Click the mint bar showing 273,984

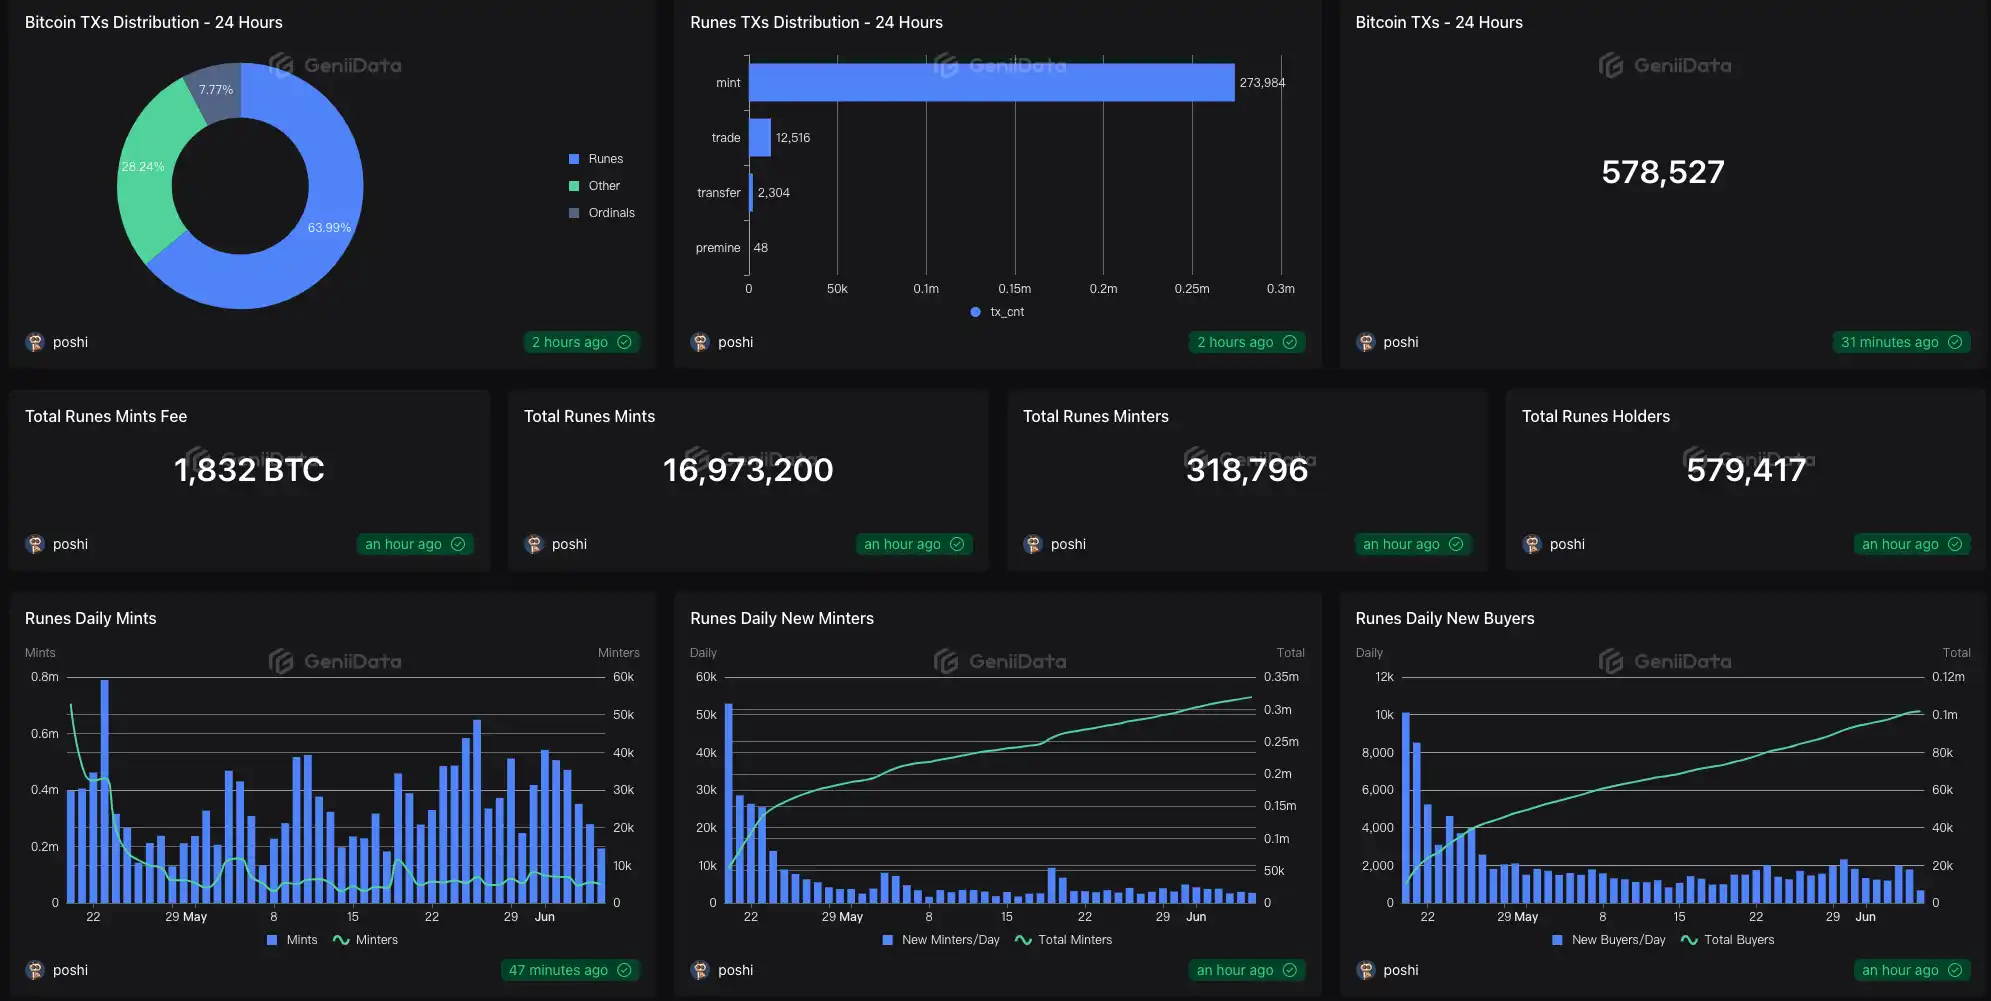991,83
